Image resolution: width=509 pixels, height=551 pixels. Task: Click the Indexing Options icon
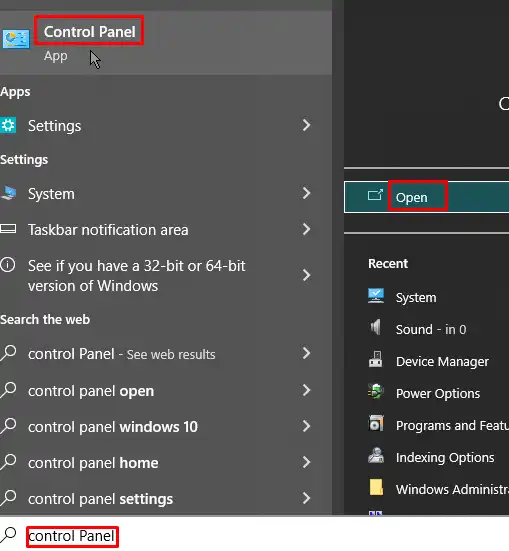click(x=376, y=455)
